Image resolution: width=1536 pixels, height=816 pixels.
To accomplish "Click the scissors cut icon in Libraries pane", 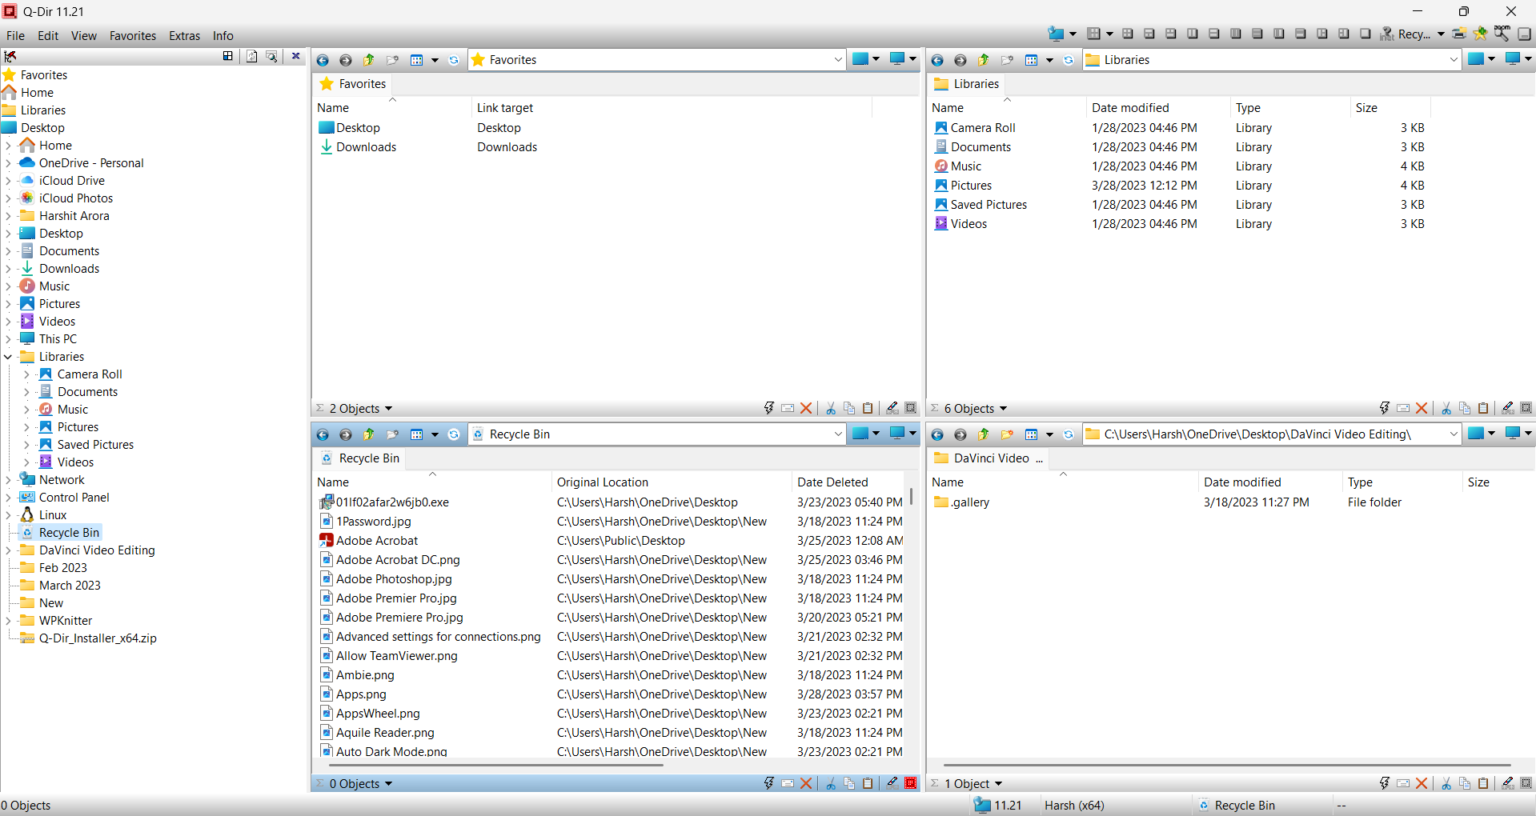I will 1446,408.
